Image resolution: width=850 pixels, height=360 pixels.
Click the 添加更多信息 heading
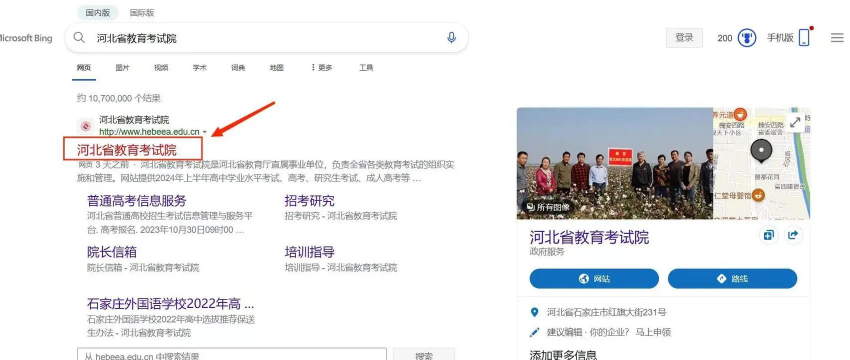coord(563,355)
